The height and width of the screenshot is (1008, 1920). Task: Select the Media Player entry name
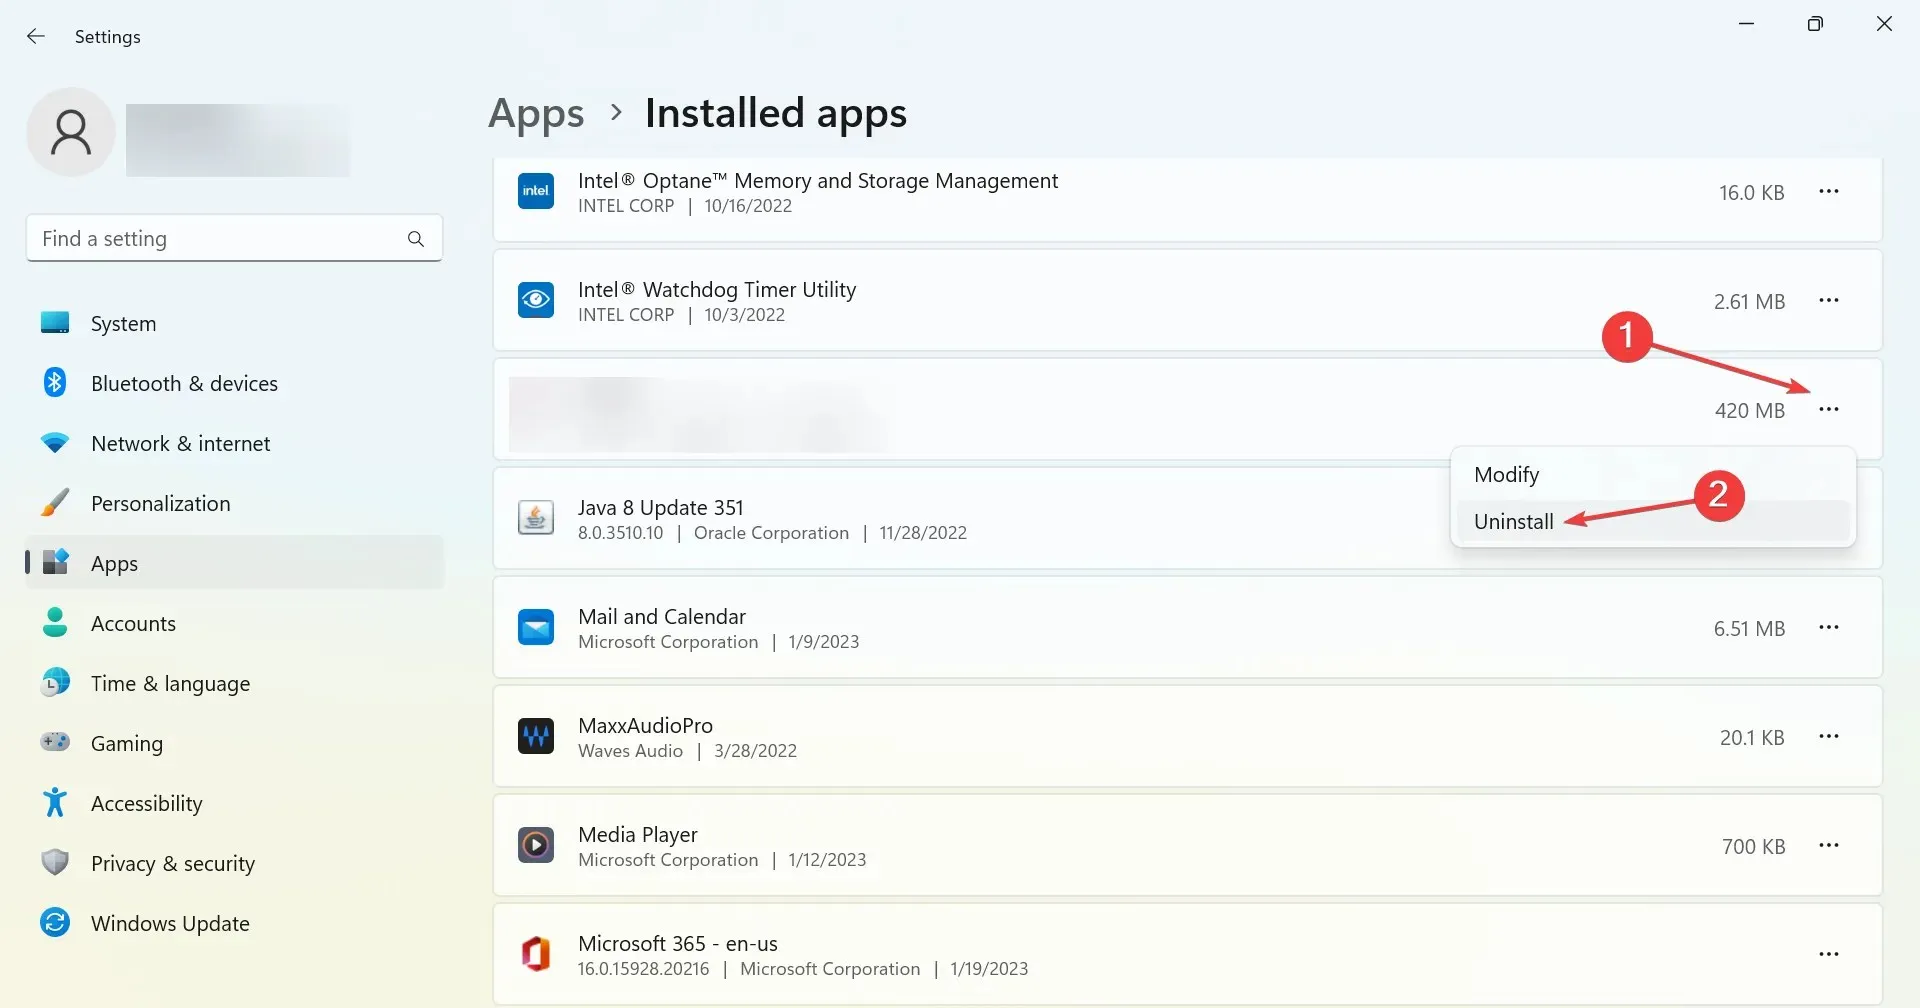pos(638,835)
